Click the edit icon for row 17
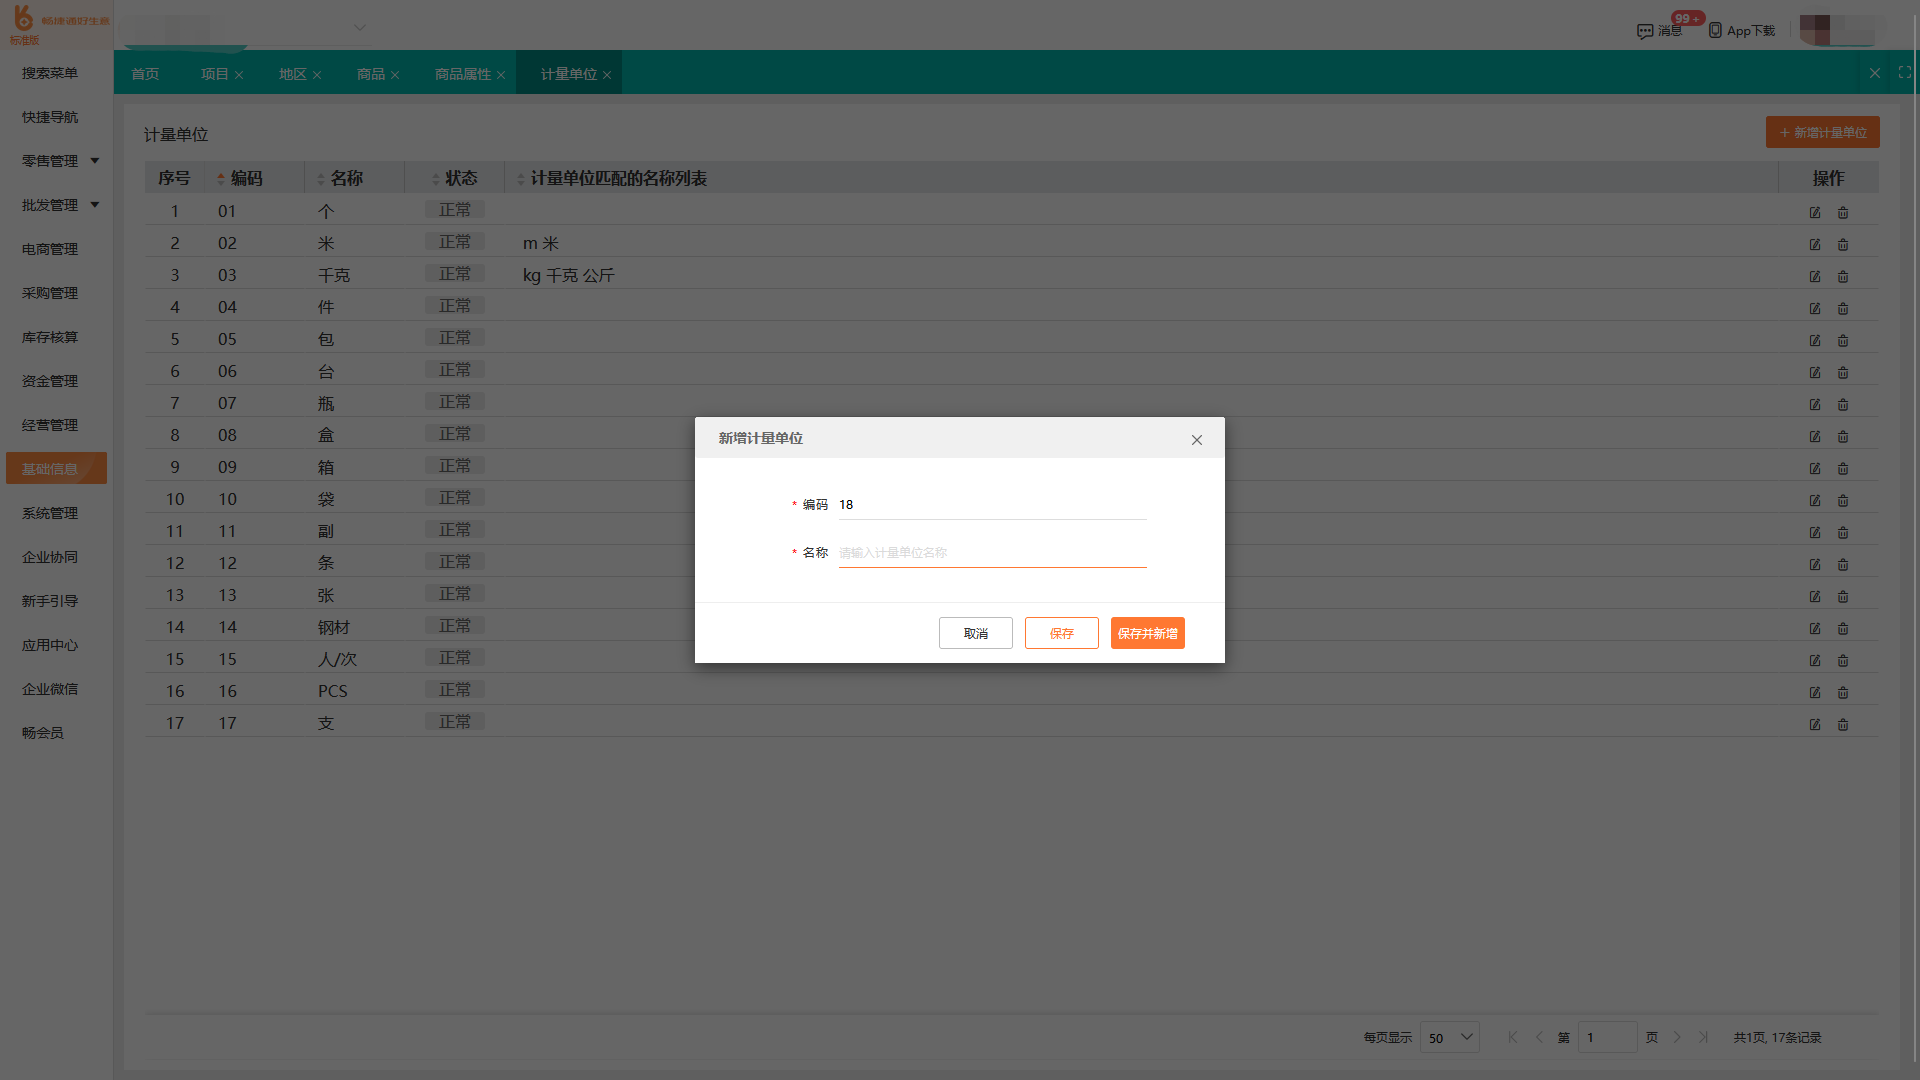This screenshot has height=1080, width=1920. click(1815, 724)
